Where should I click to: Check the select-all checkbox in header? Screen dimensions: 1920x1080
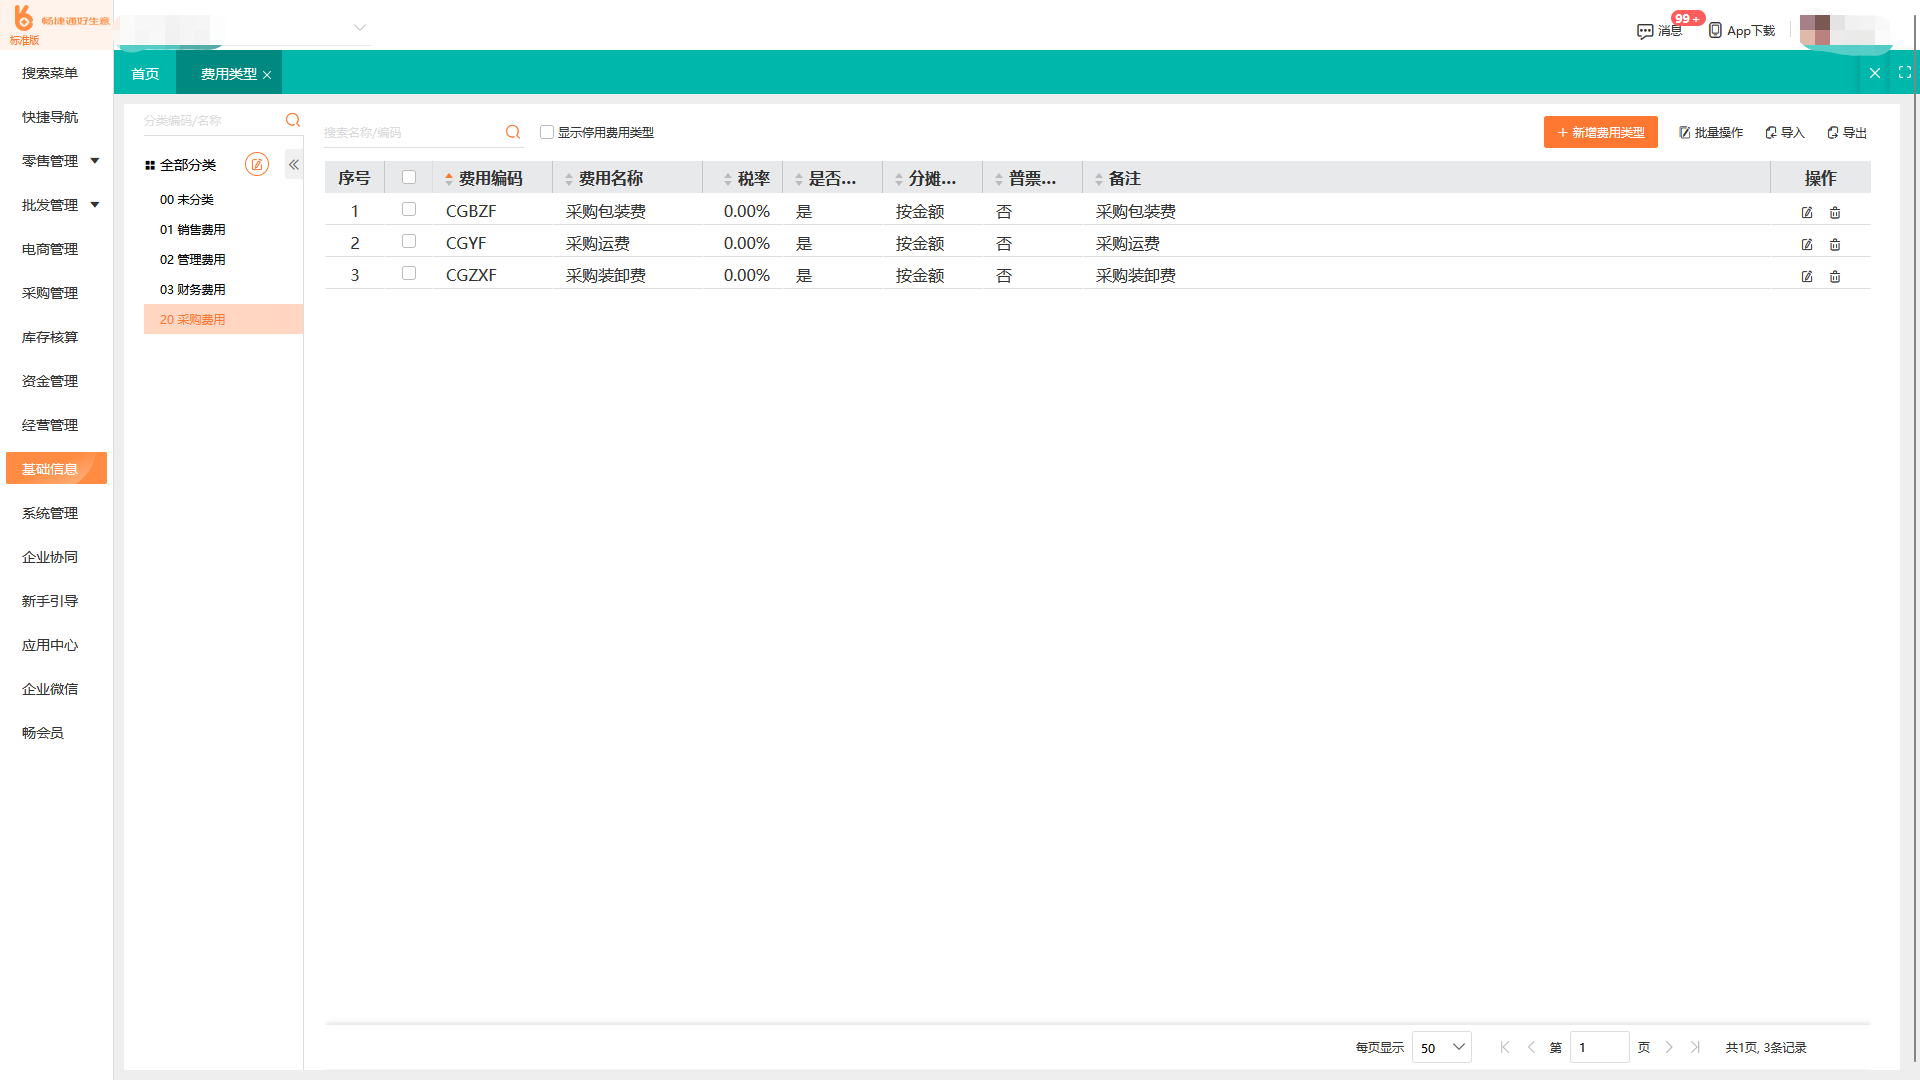(x=409, y=177)
